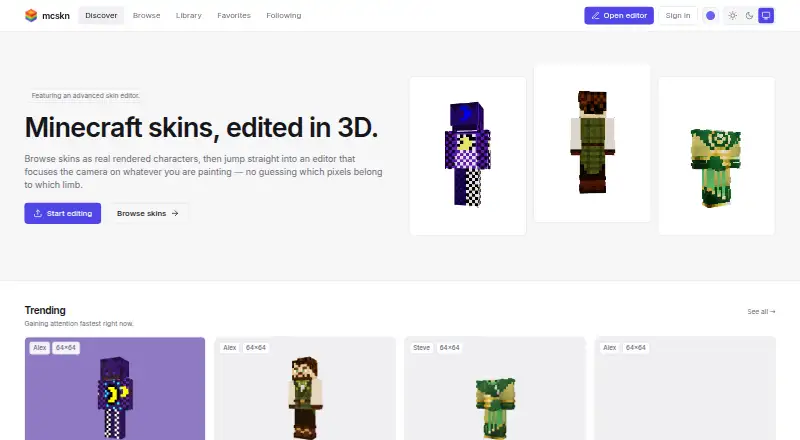Go to the Browse tab
Image resolution: width=800 pixels, height=440 pixels.
(146, 15)
